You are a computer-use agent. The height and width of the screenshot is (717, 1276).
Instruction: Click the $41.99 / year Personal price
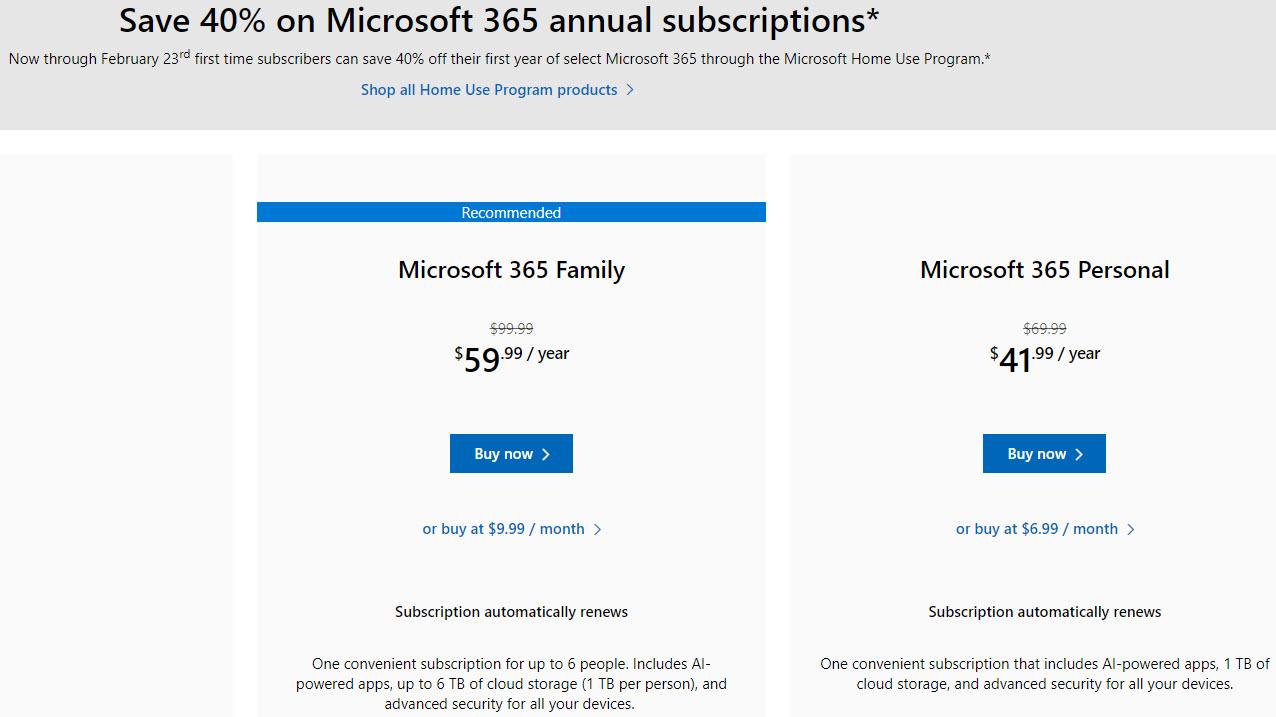[x=1044, y=357]
